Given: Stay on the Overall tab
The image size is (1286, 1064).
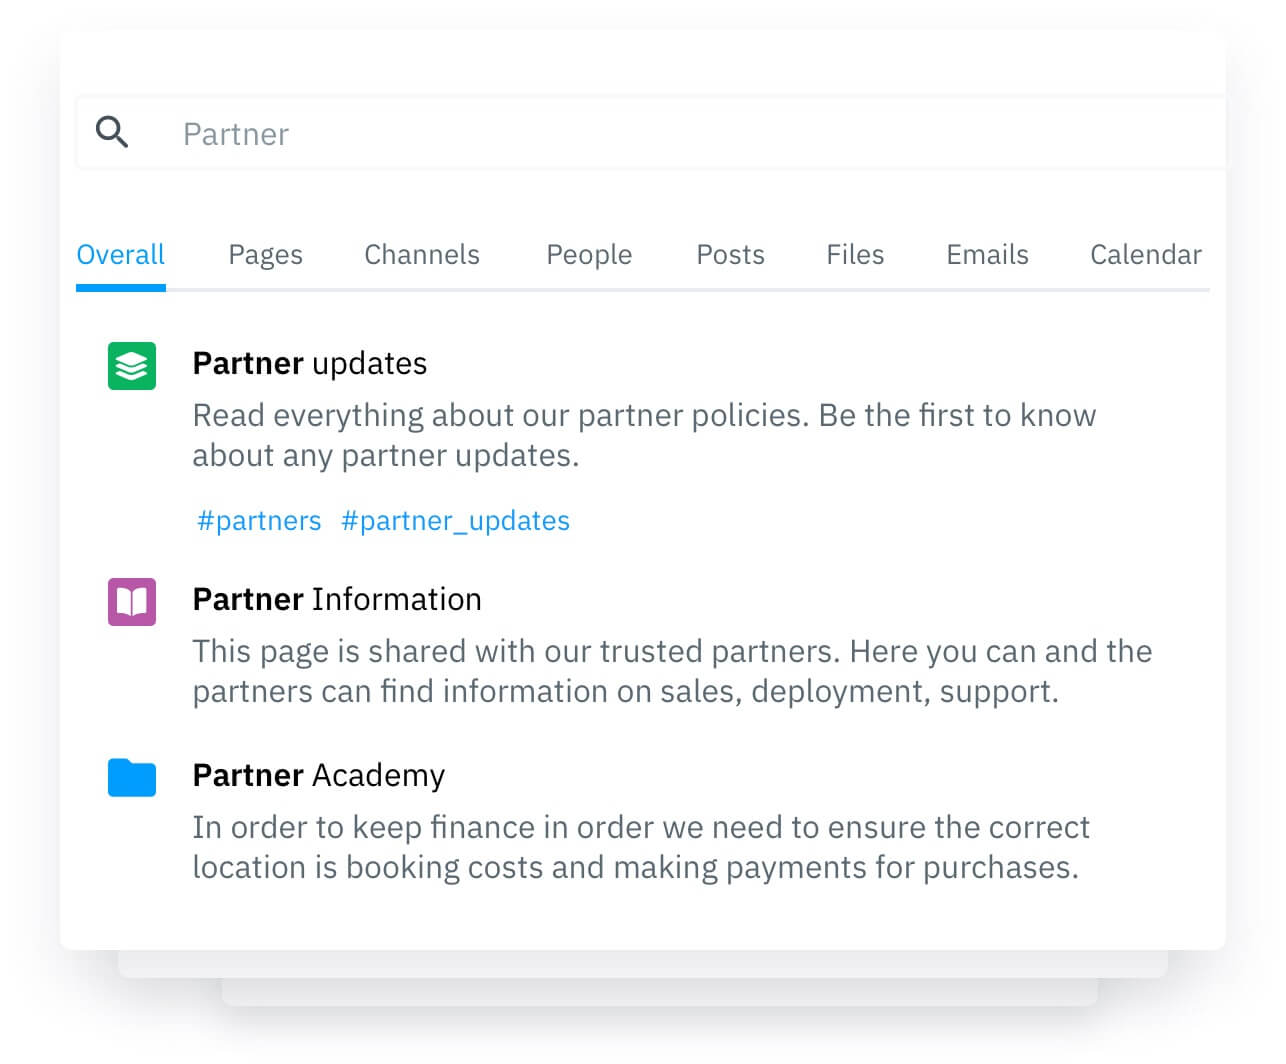Looking at the screenshot, I should pyautogui.click(x=120, y=255).
